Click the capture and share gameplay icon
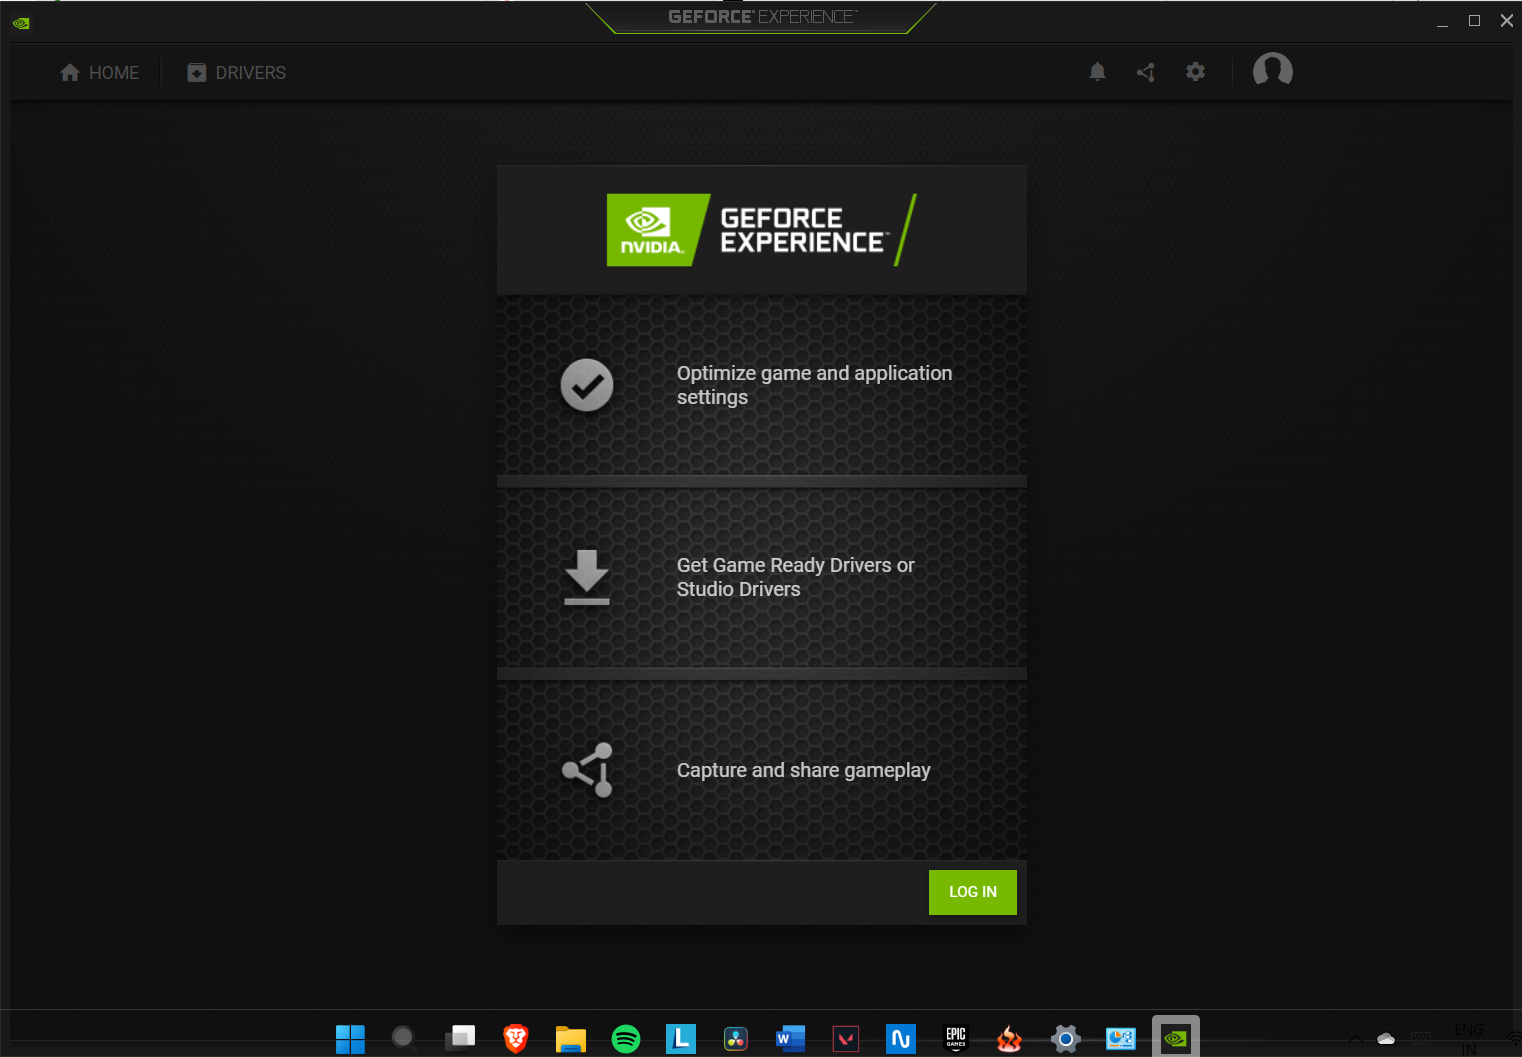The width and height of the screenshot is (1522, 1057). [x=587, y=770]
